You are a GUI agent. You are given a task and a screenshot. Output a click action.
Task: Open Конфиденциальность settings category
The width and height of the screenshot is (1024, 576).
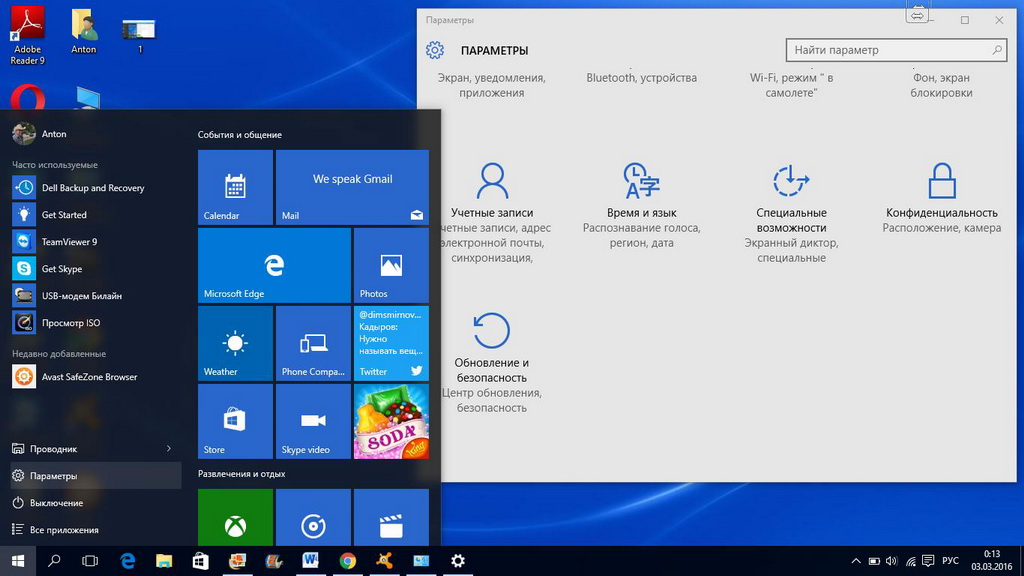(x=941, y=198)
